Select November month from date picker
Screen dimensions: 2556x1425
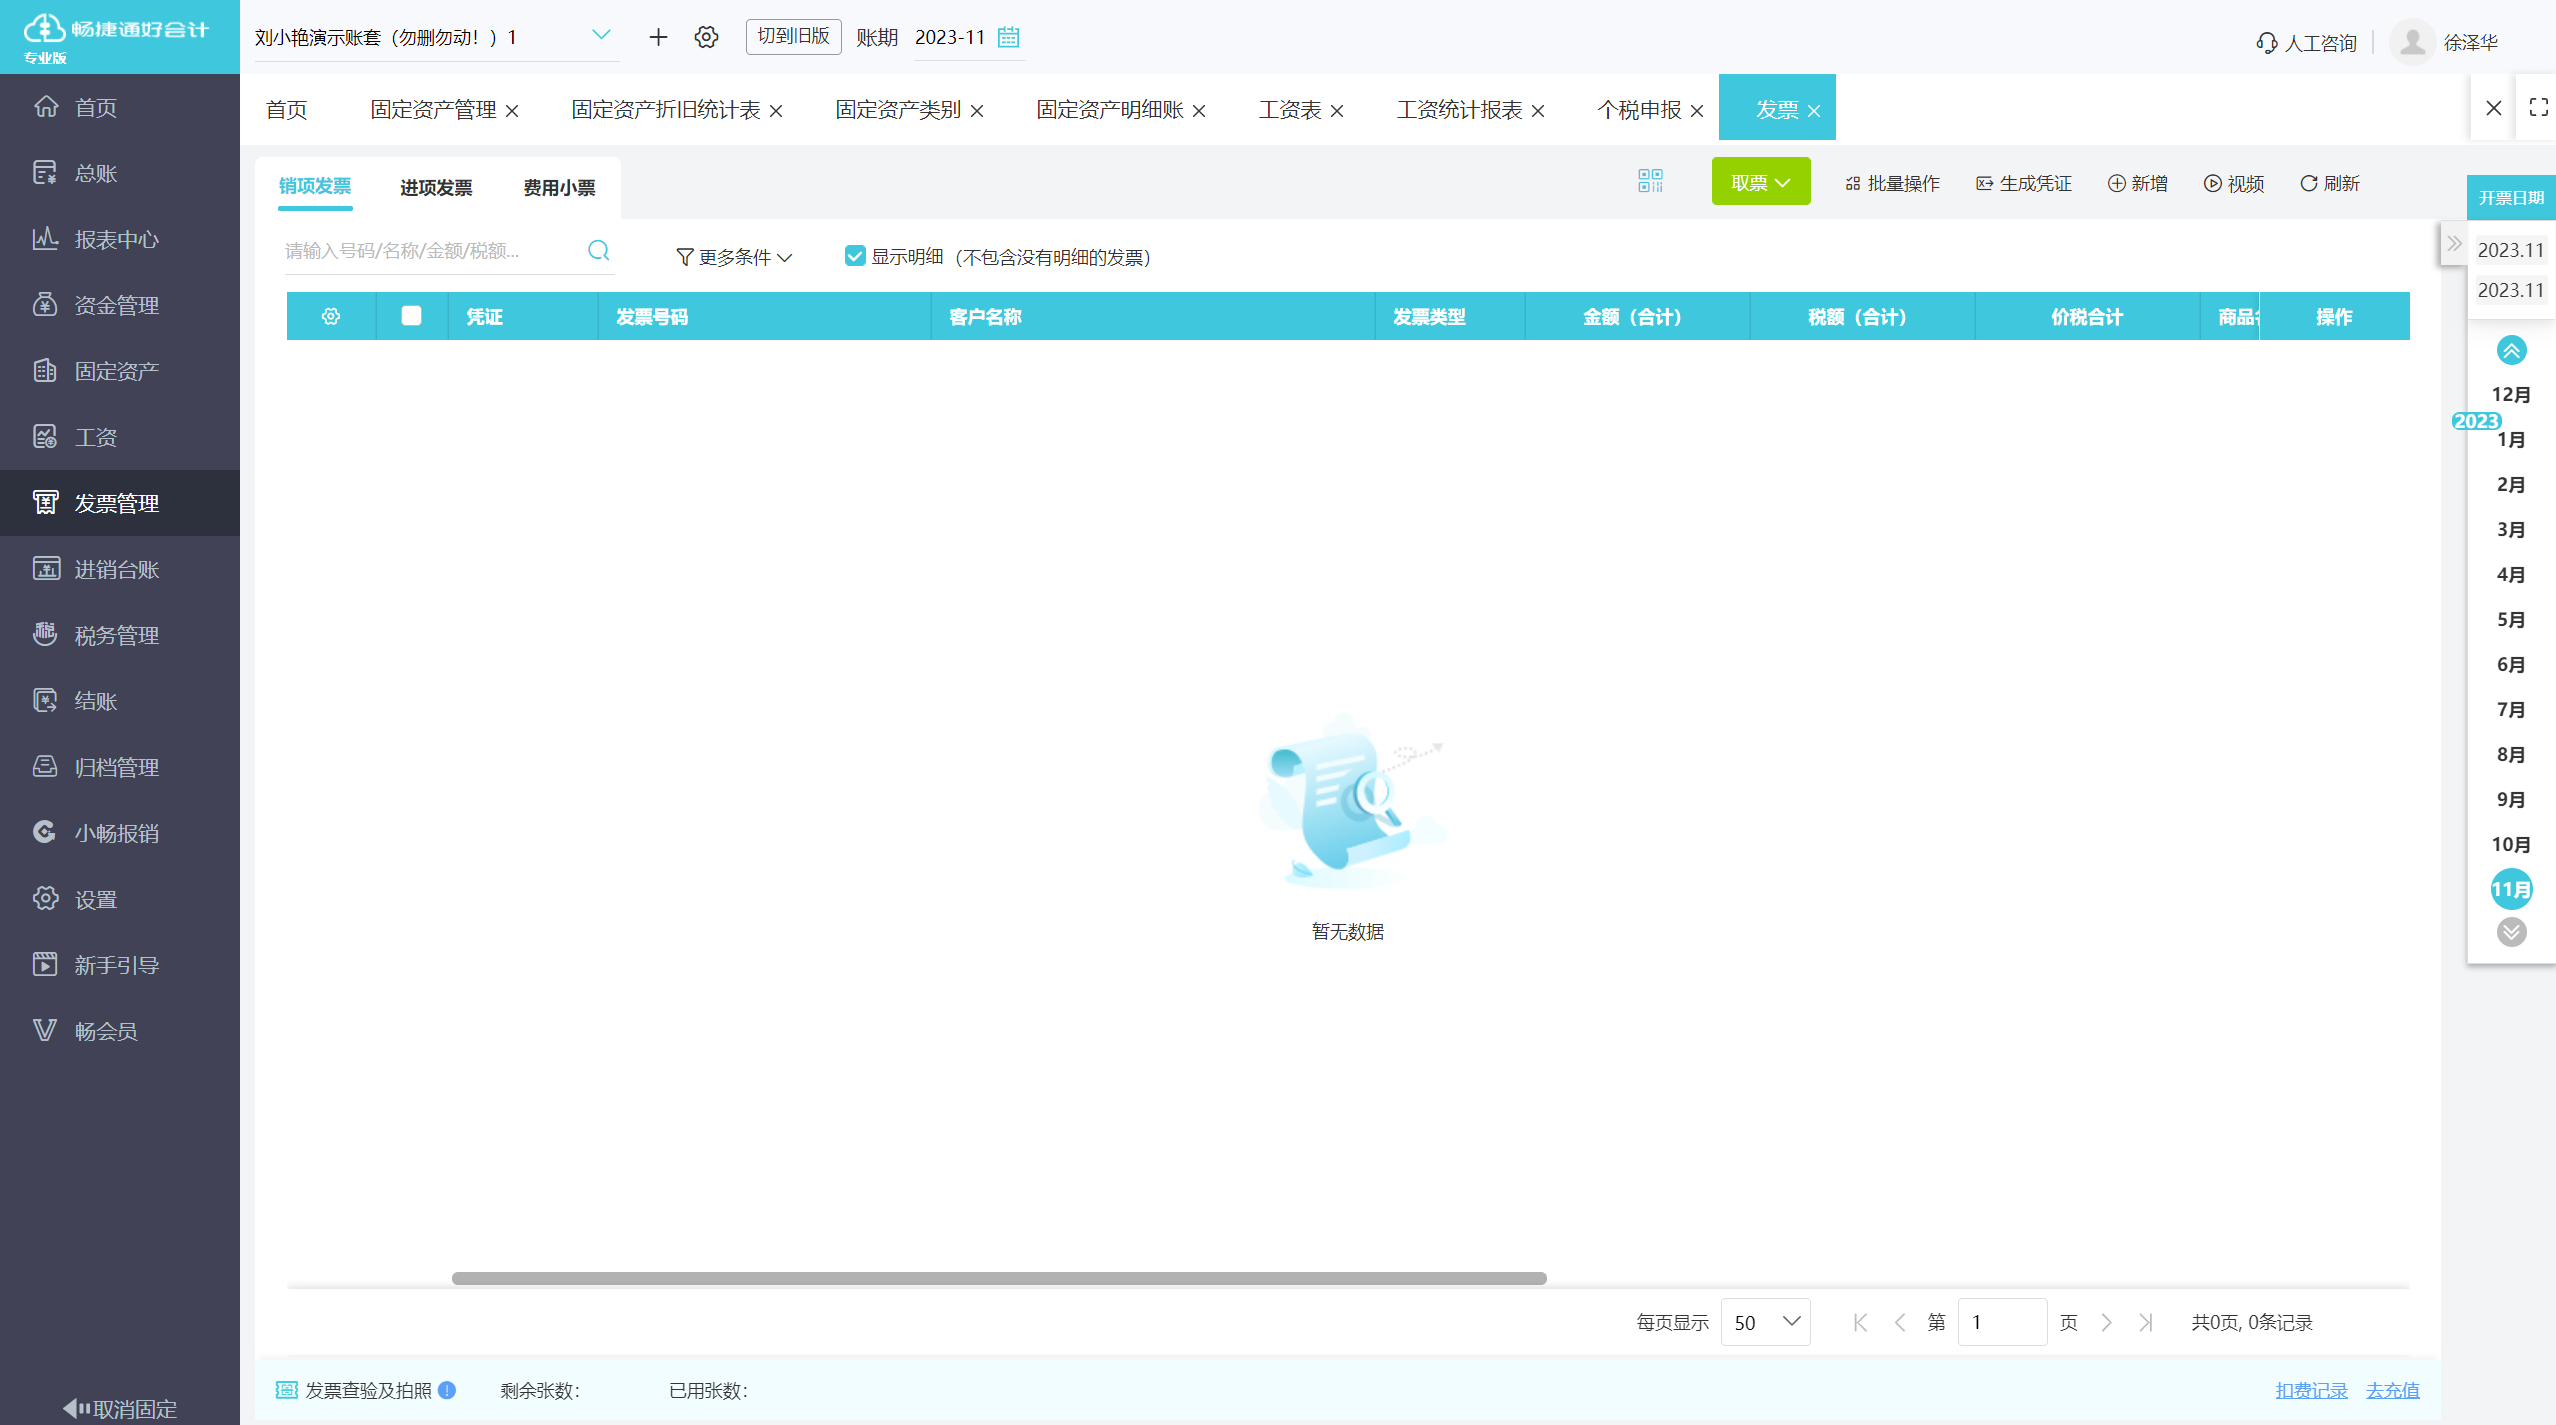[x=2510, y=890]
